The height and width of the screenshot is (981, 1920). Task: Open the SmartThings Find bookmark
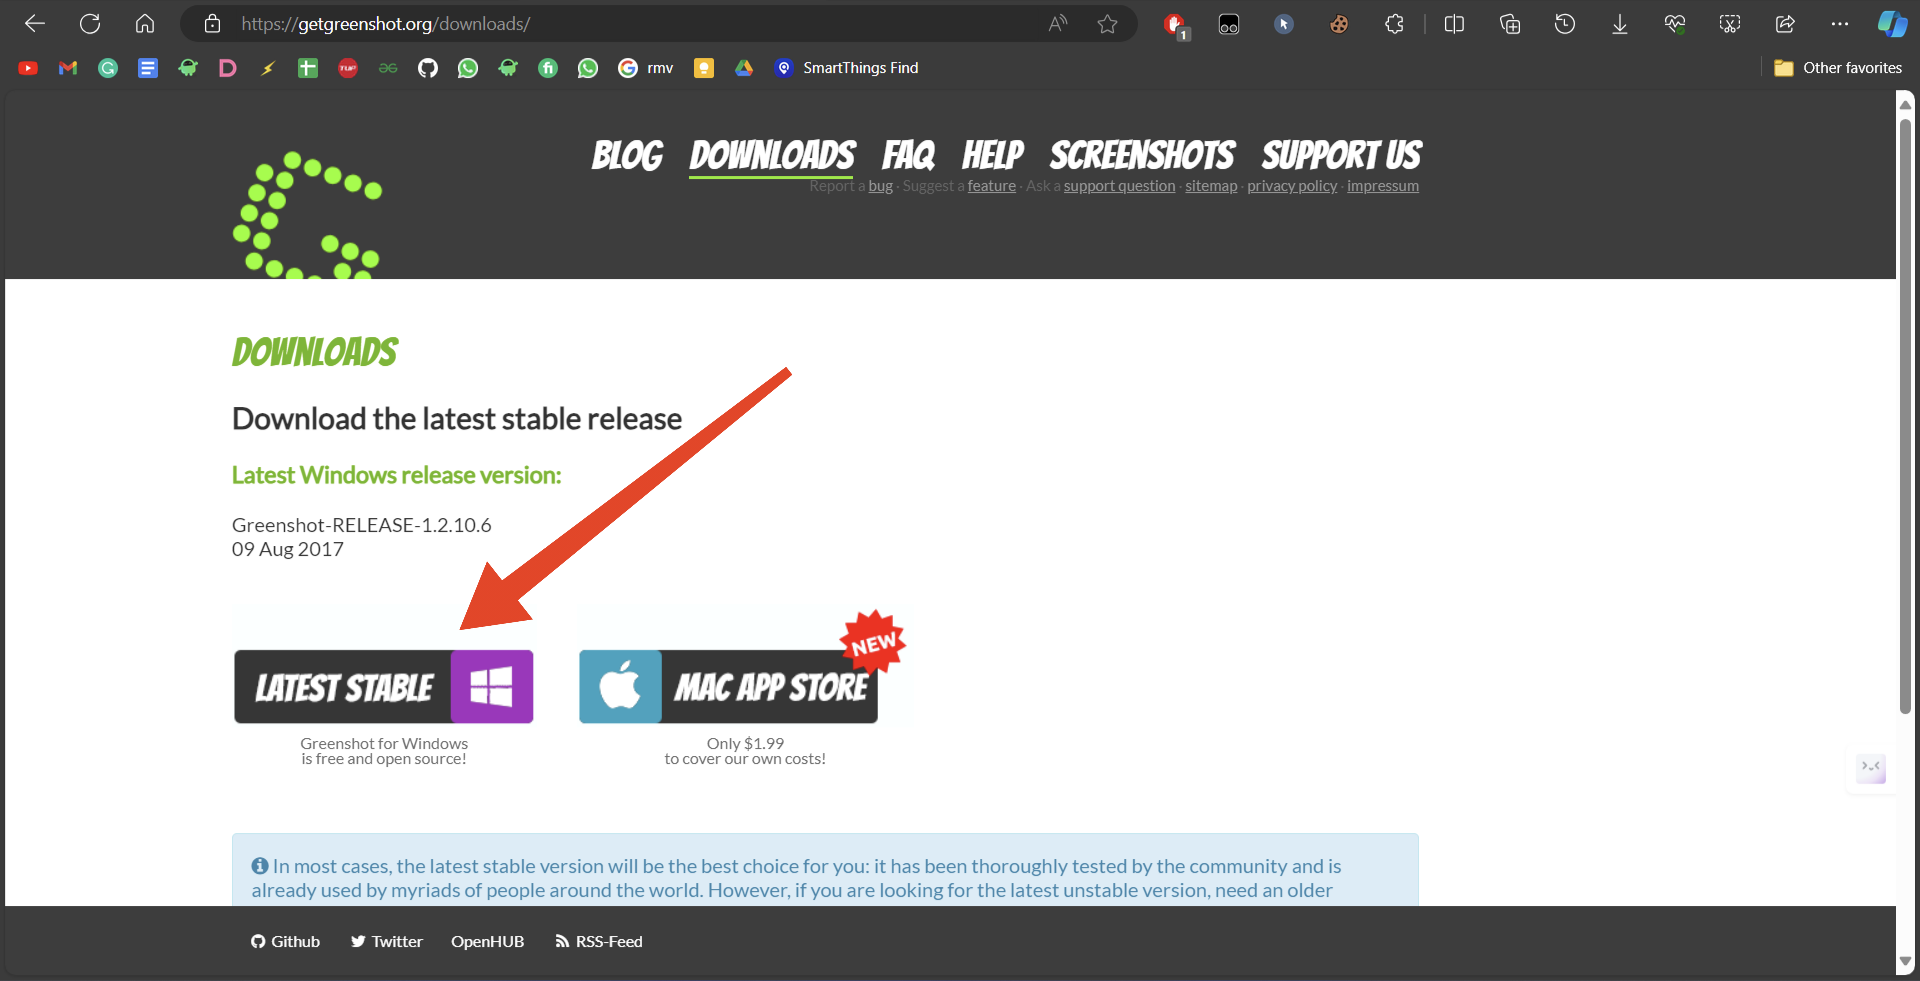[847, 68]
